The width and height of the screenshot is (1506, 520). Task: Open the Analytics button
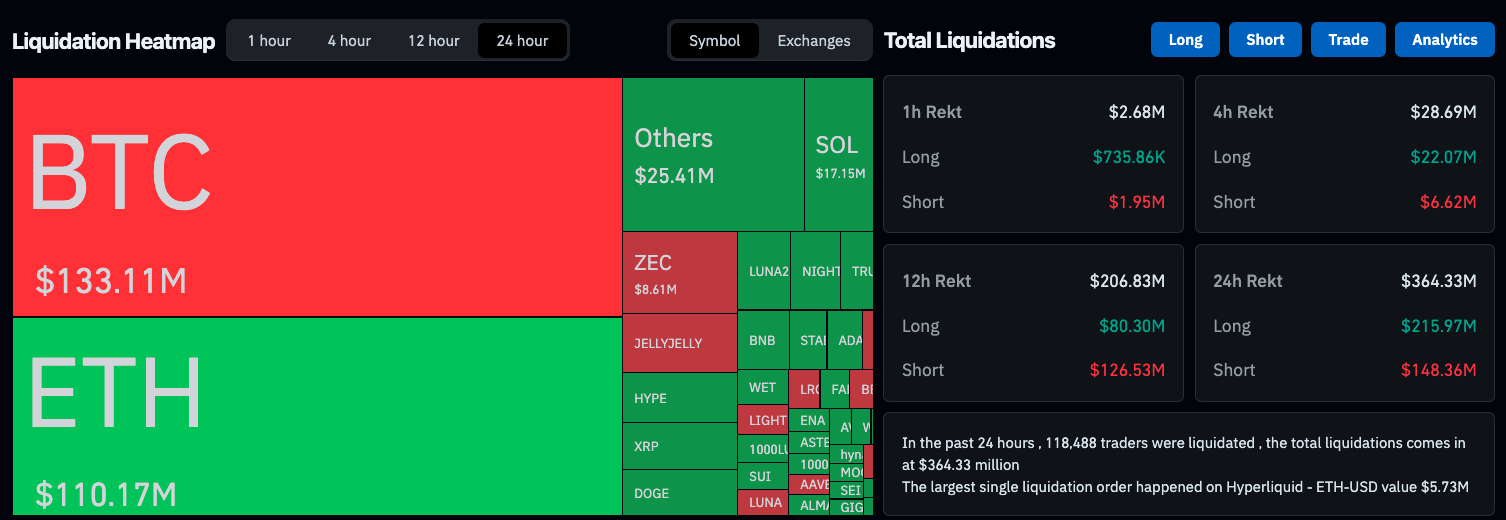[x=1444, y=40]
